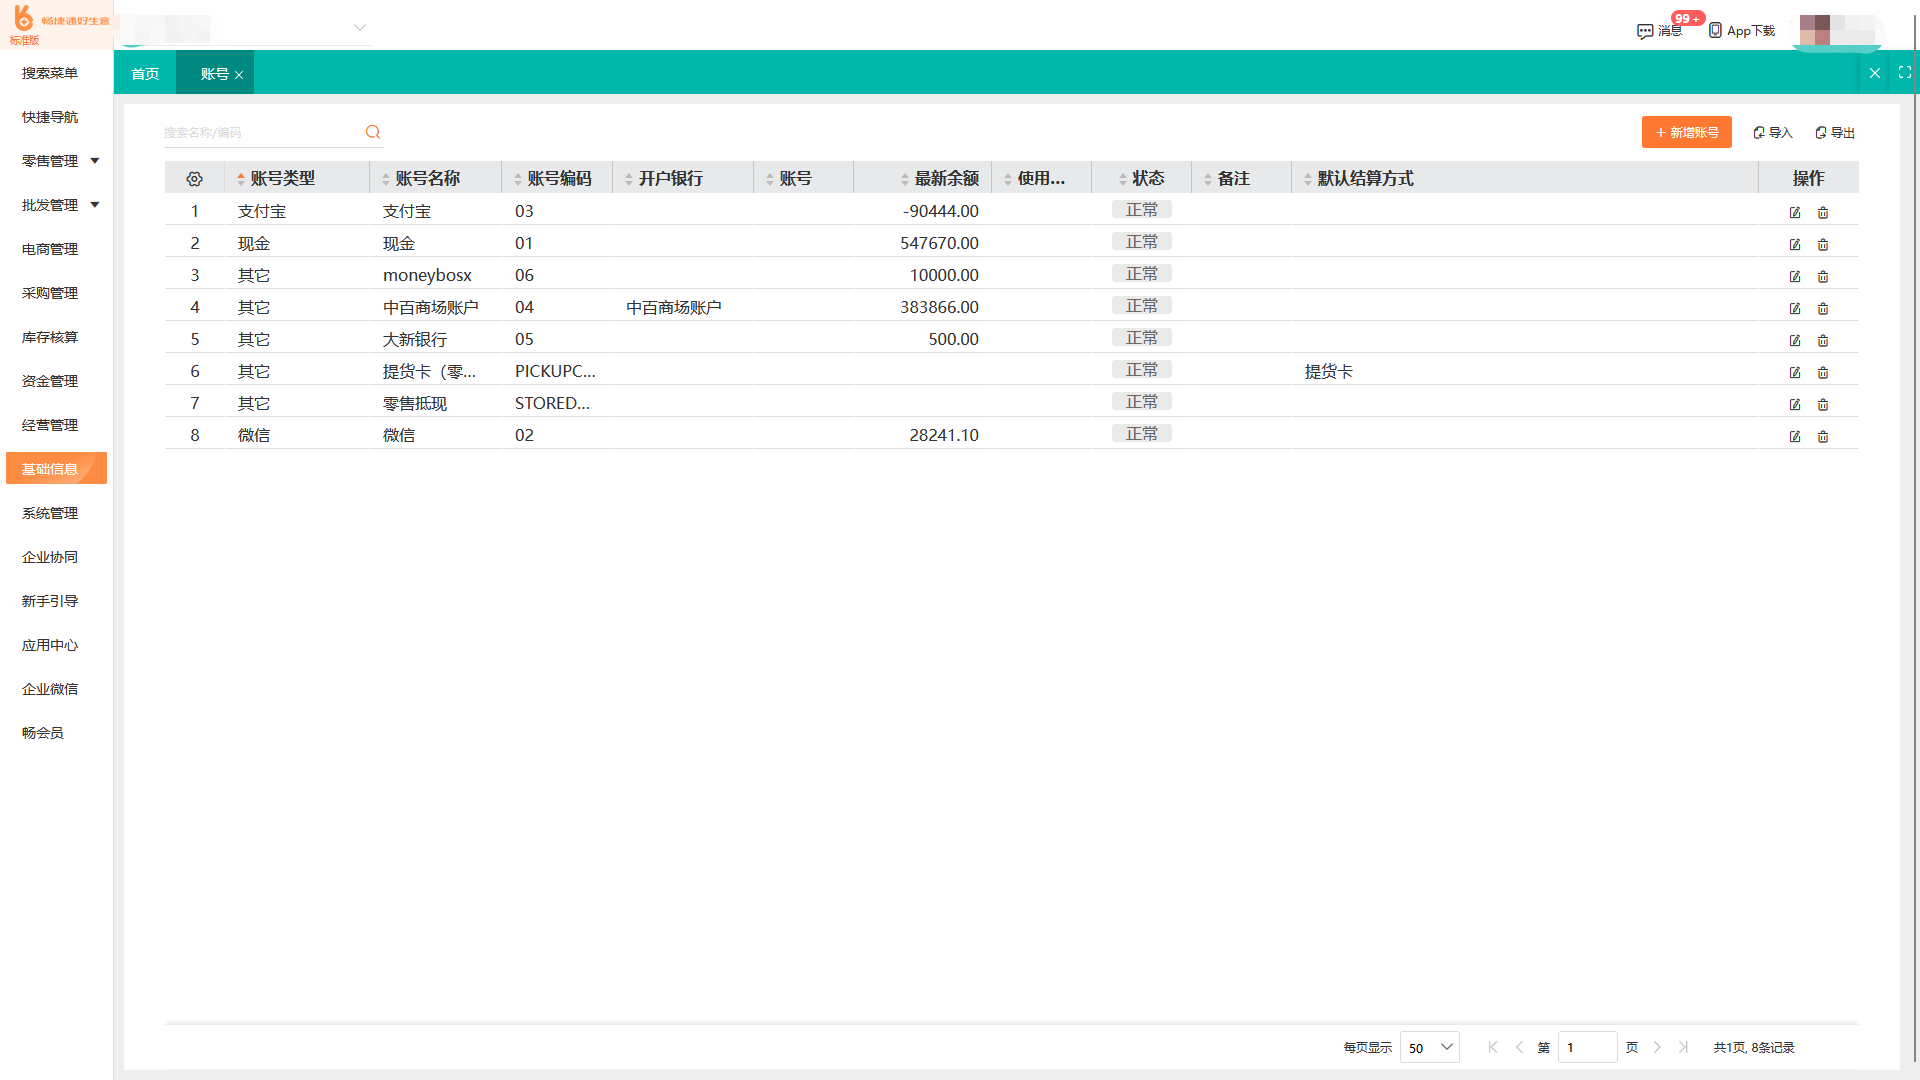Click next page navigation arrow
This screenshot has width=1920, height=1080.
tap(1656, 1047)
